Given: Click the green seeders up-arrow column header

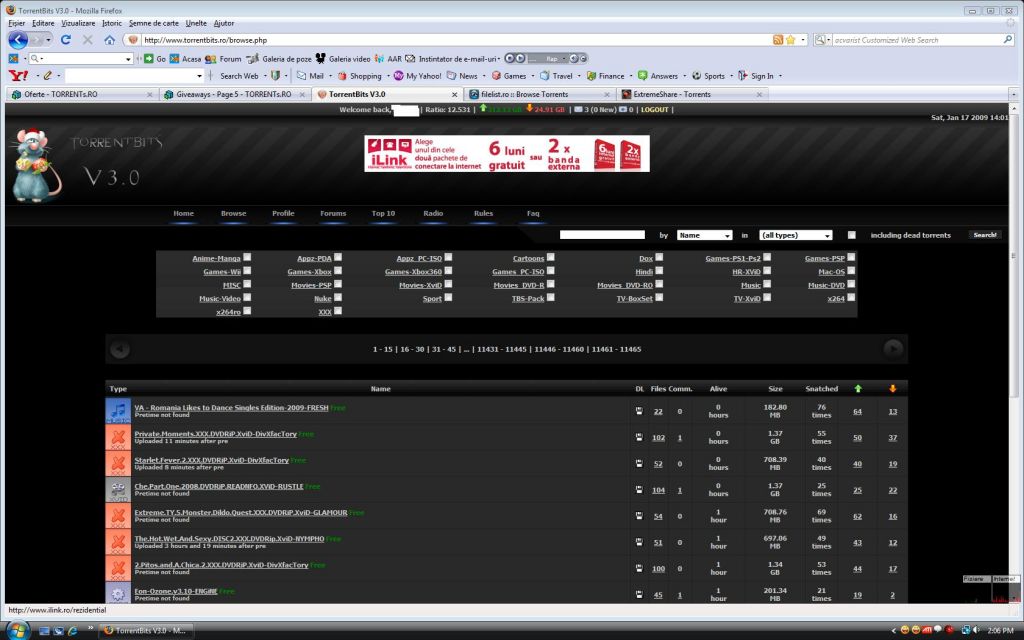Looking at the screenshot, I should pyautogui.click(x=857, y=388).
